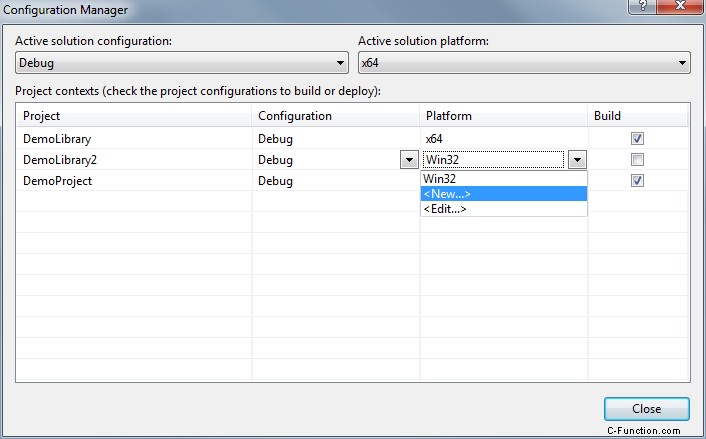Uncheck the DemoLibrary build checkbox

[637, 139]
